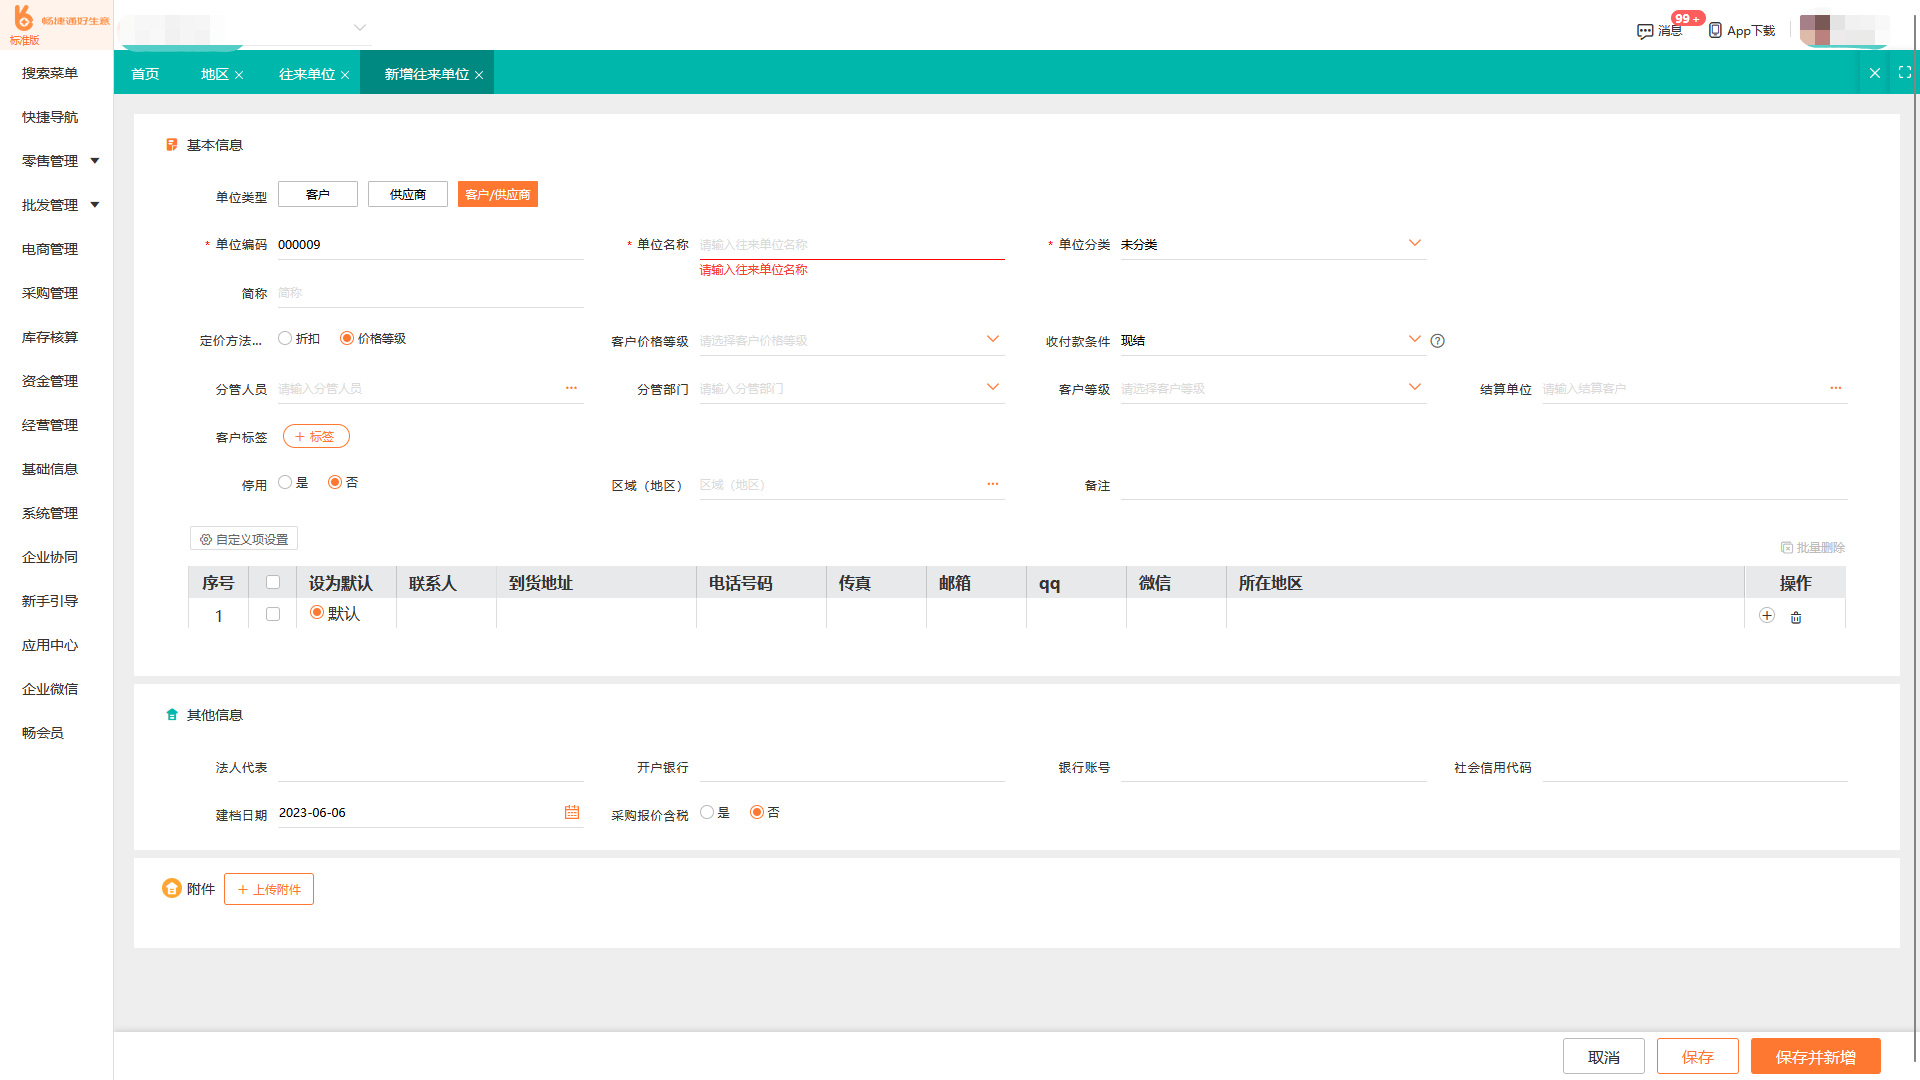This screenshot has height=1080, width=1920.
Task: Click the row delete trash icon
Action: tap(1796, 617)
